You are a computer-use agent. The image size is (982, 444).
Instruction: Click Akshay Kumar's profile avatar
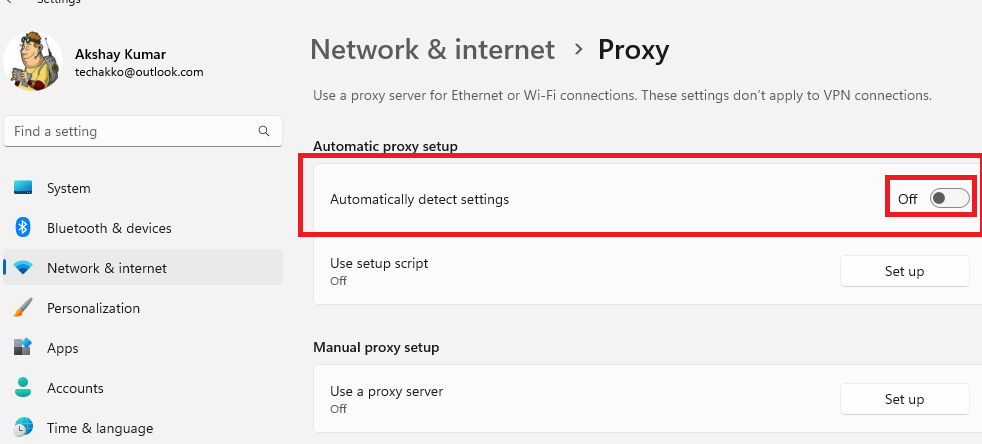(x=33, y=61)
